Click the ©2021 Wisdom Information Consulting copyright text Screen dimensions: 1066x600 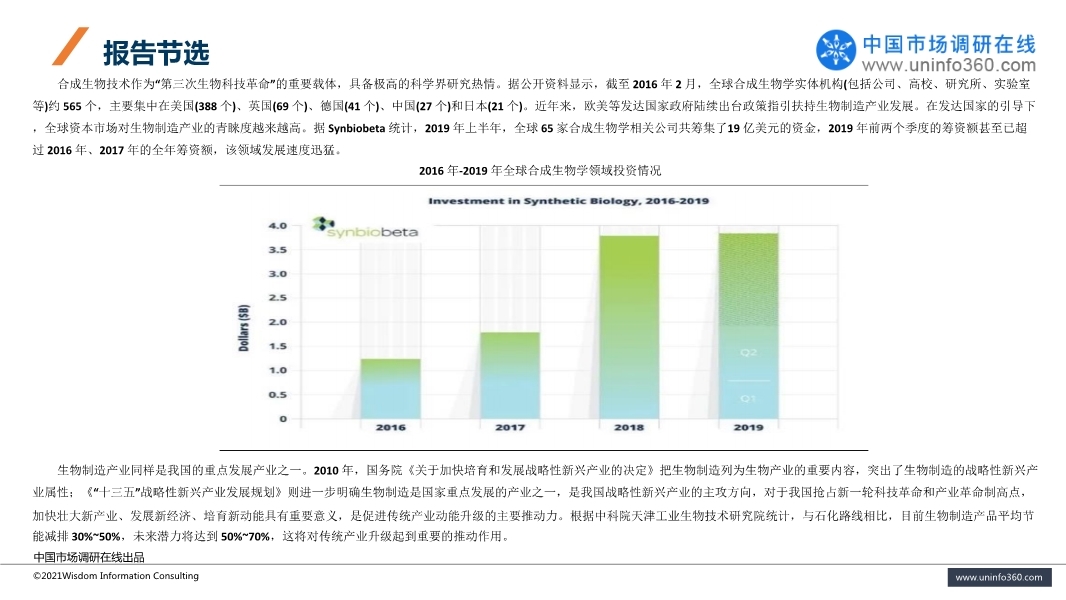(116, 576)
